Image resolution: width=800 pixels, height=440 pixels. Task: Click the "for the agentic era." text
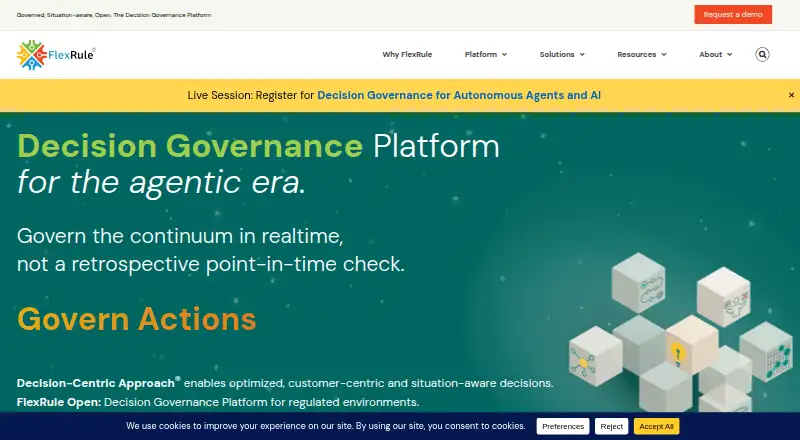pyautogui.click(x=161, y=182)
